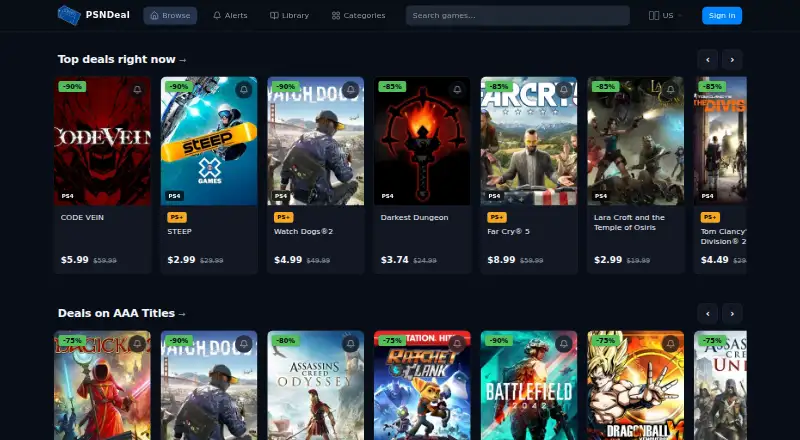Set alert bell on Lara Croft Temple of Osiris
This screenshot has height=440, width=800.
click(x=670, y=90)
